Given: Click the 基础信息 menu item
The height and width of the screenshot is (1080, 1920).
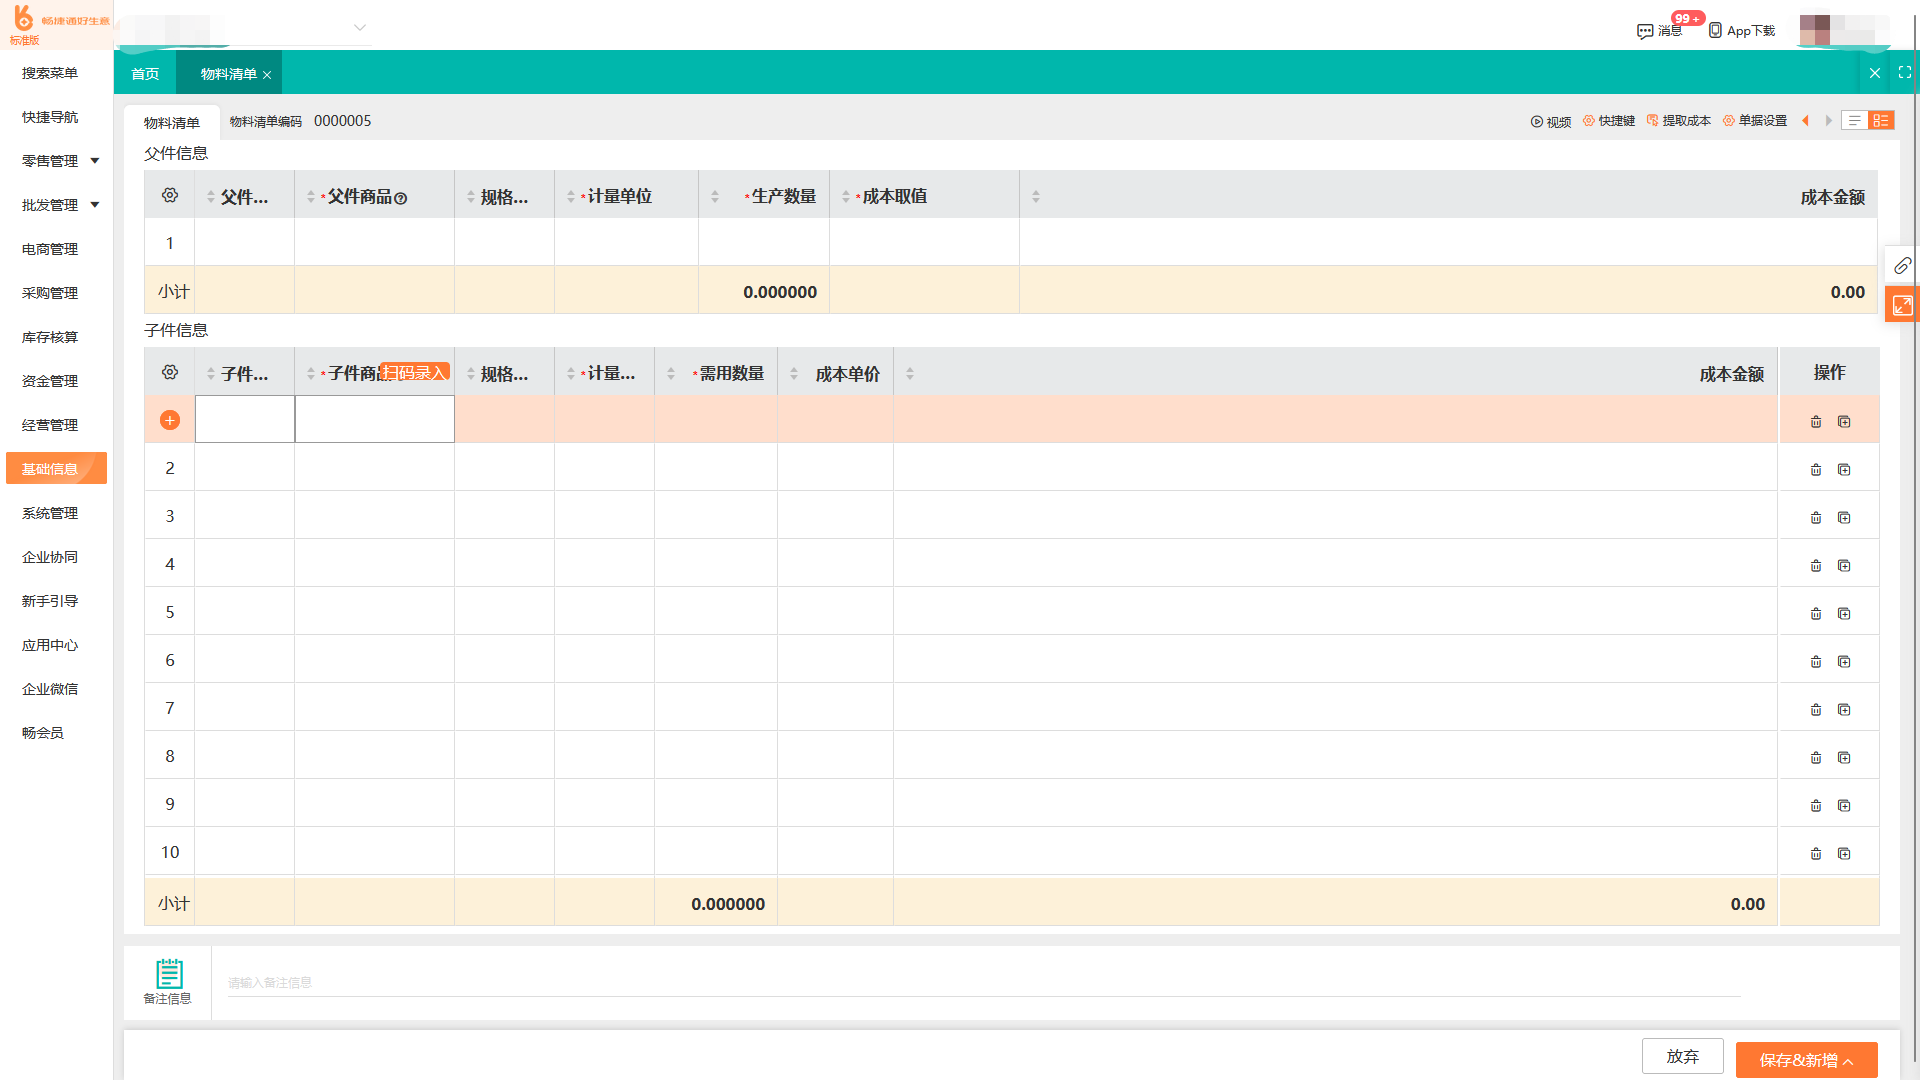Looking at the screenshot, I should pos(53,468).
